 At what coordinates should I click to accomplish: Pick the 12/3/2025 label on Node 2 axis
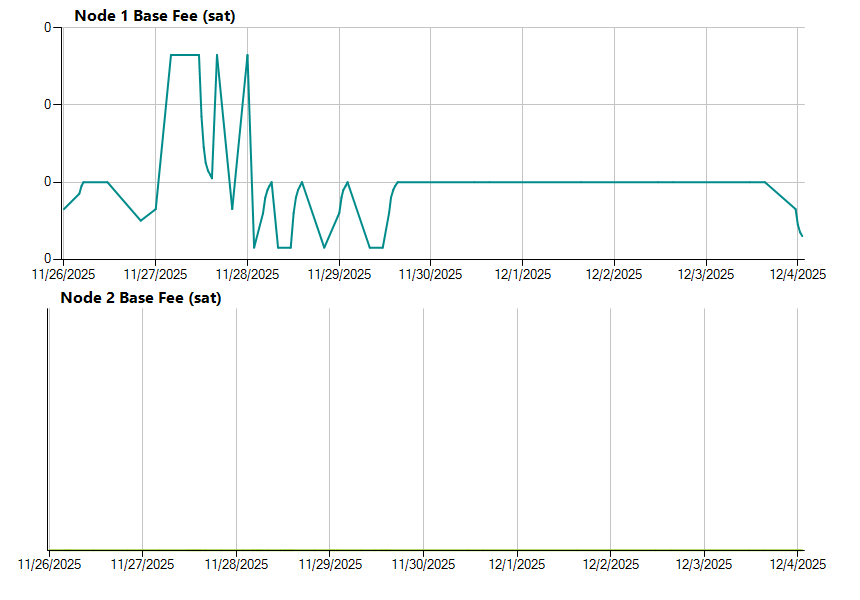[x=704, y=564]
